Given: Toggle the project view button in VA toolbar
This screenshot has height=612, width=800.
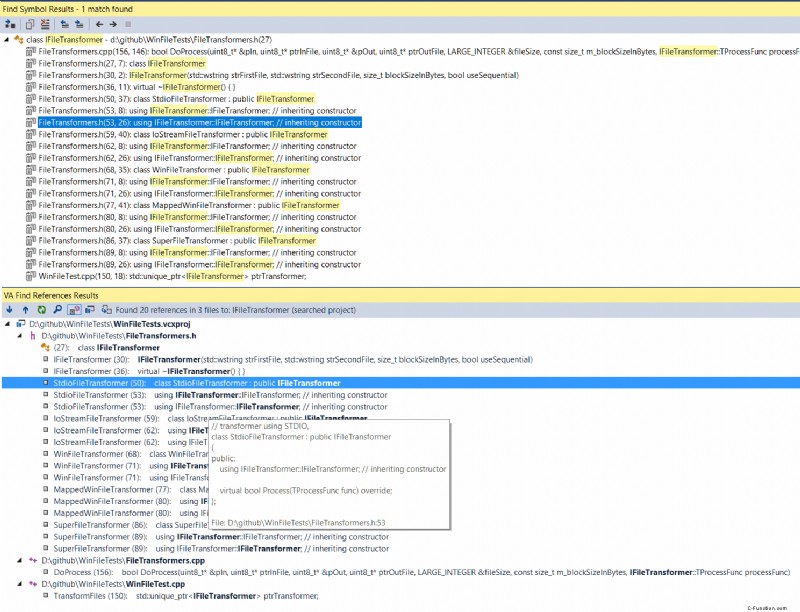Looking at the screenshot, I should (90, 310).
